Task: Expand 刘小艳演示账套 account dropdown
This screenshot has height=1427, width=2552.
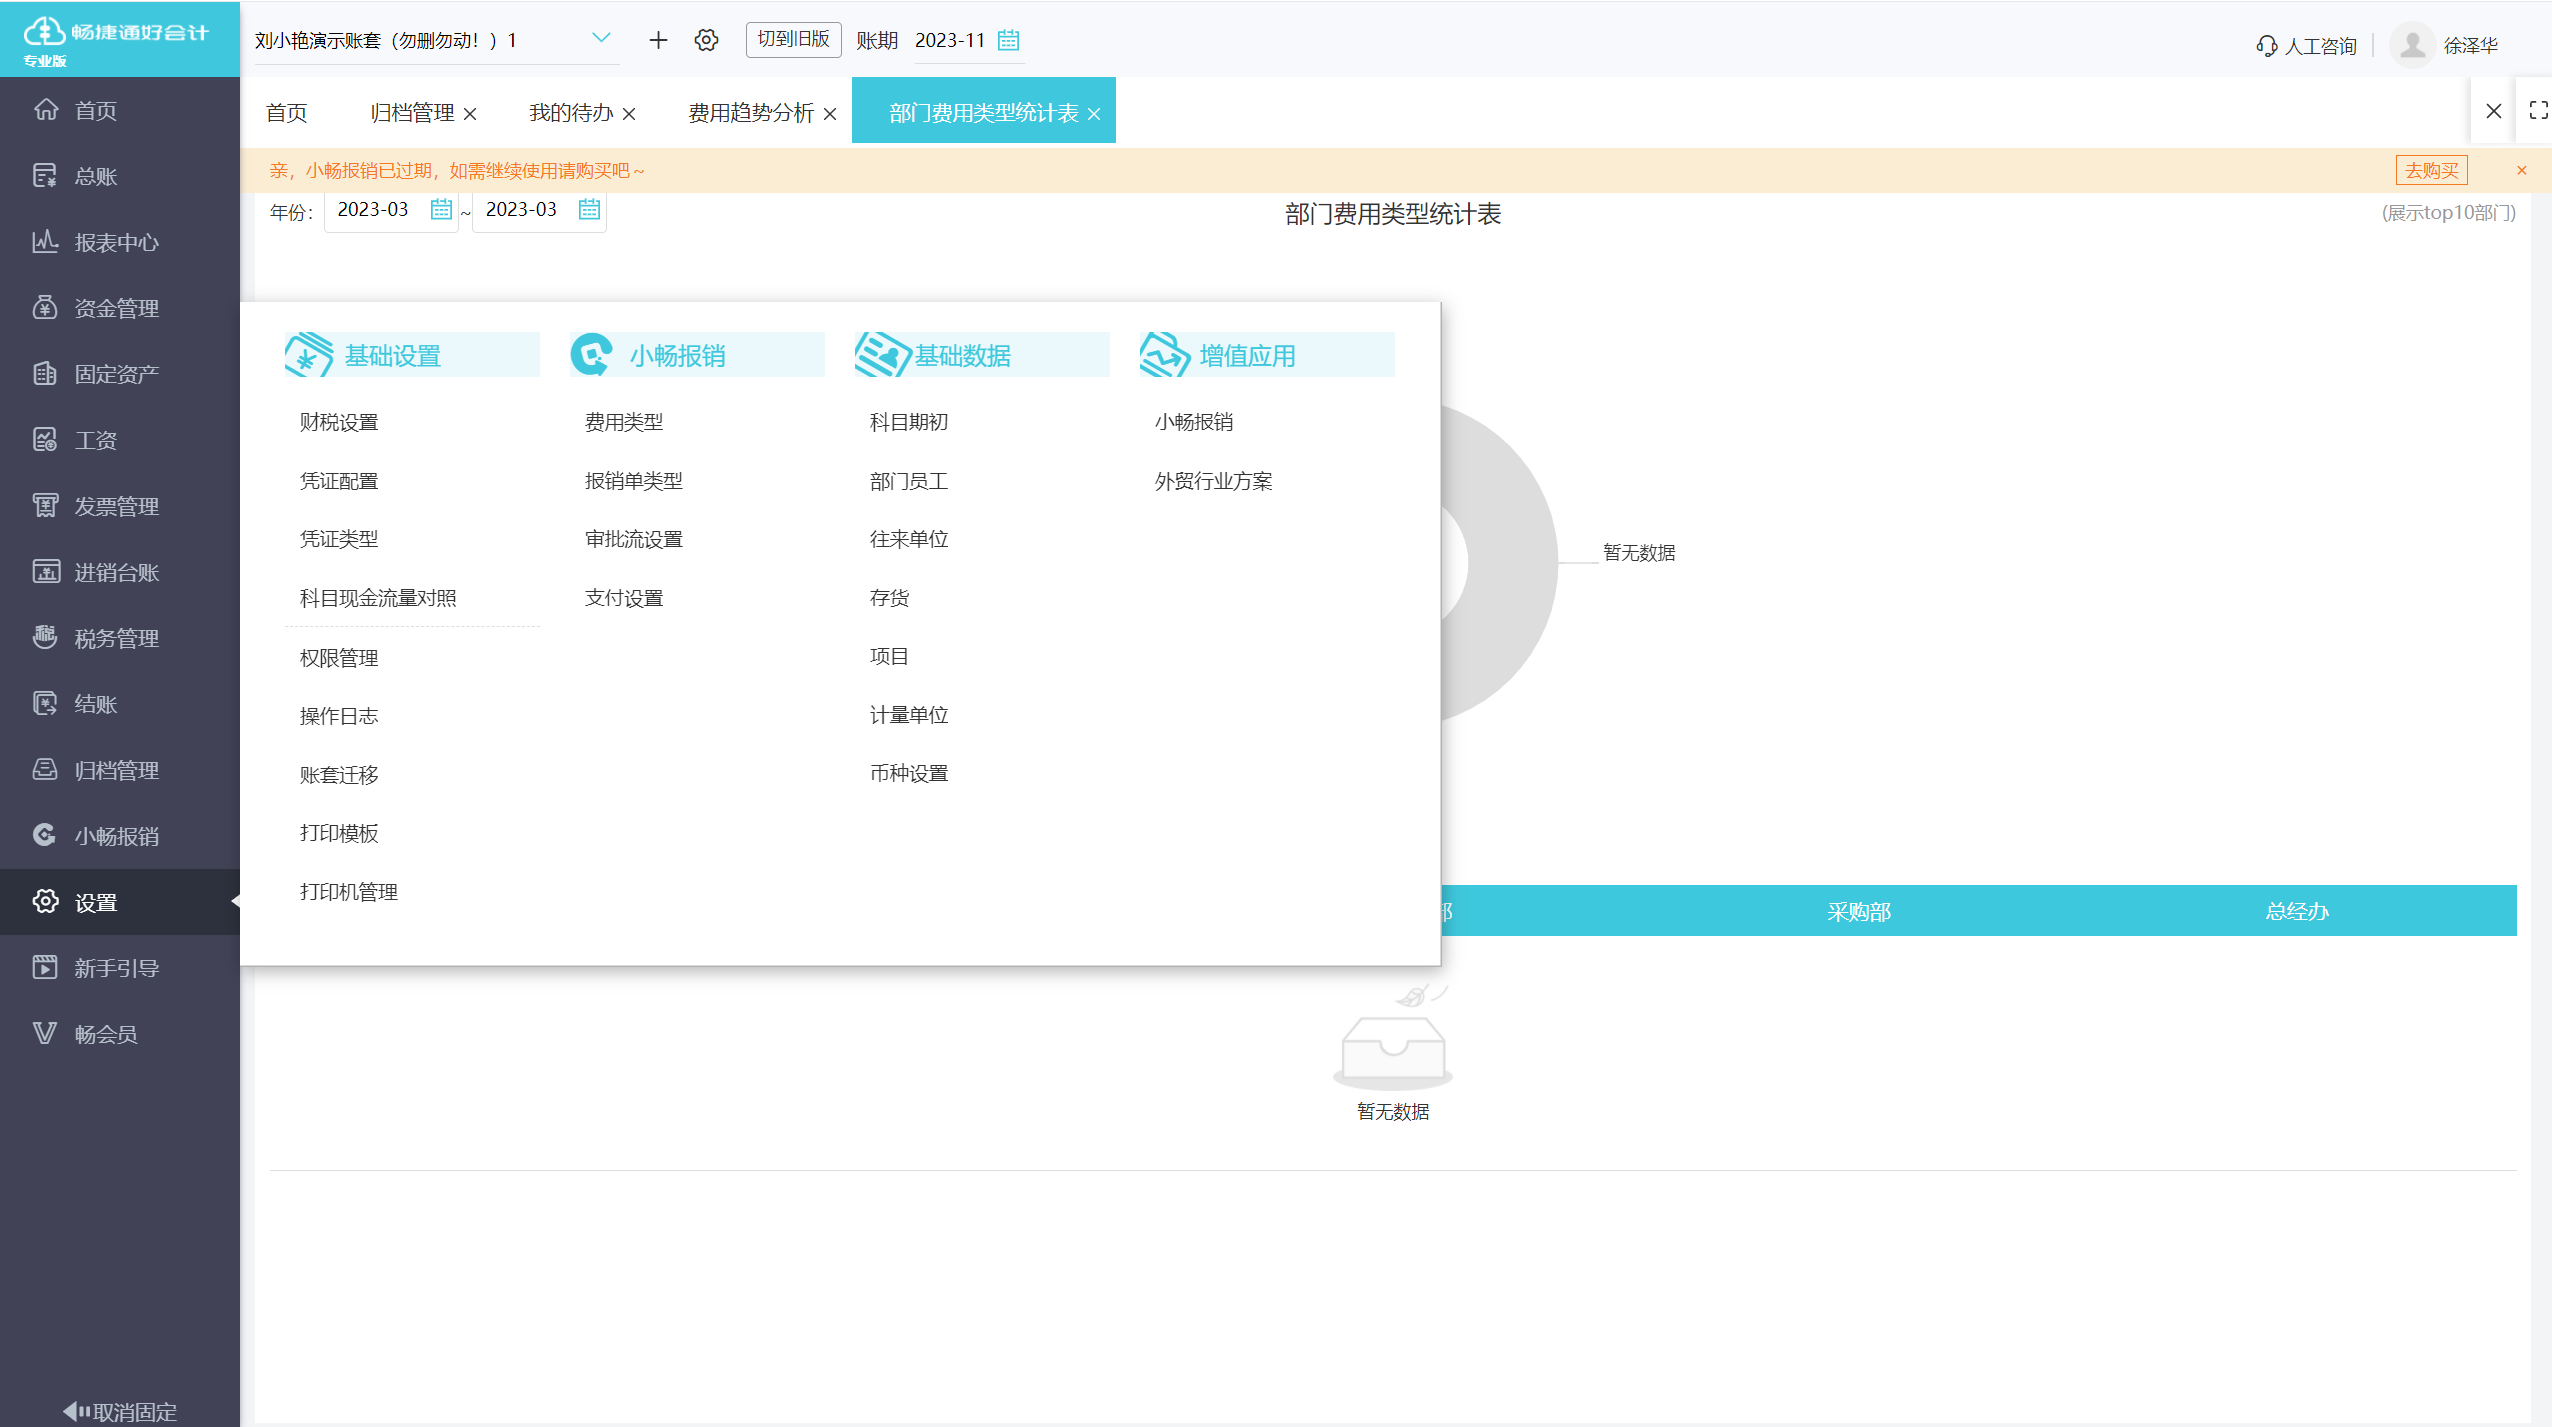Action: point(605,39)
